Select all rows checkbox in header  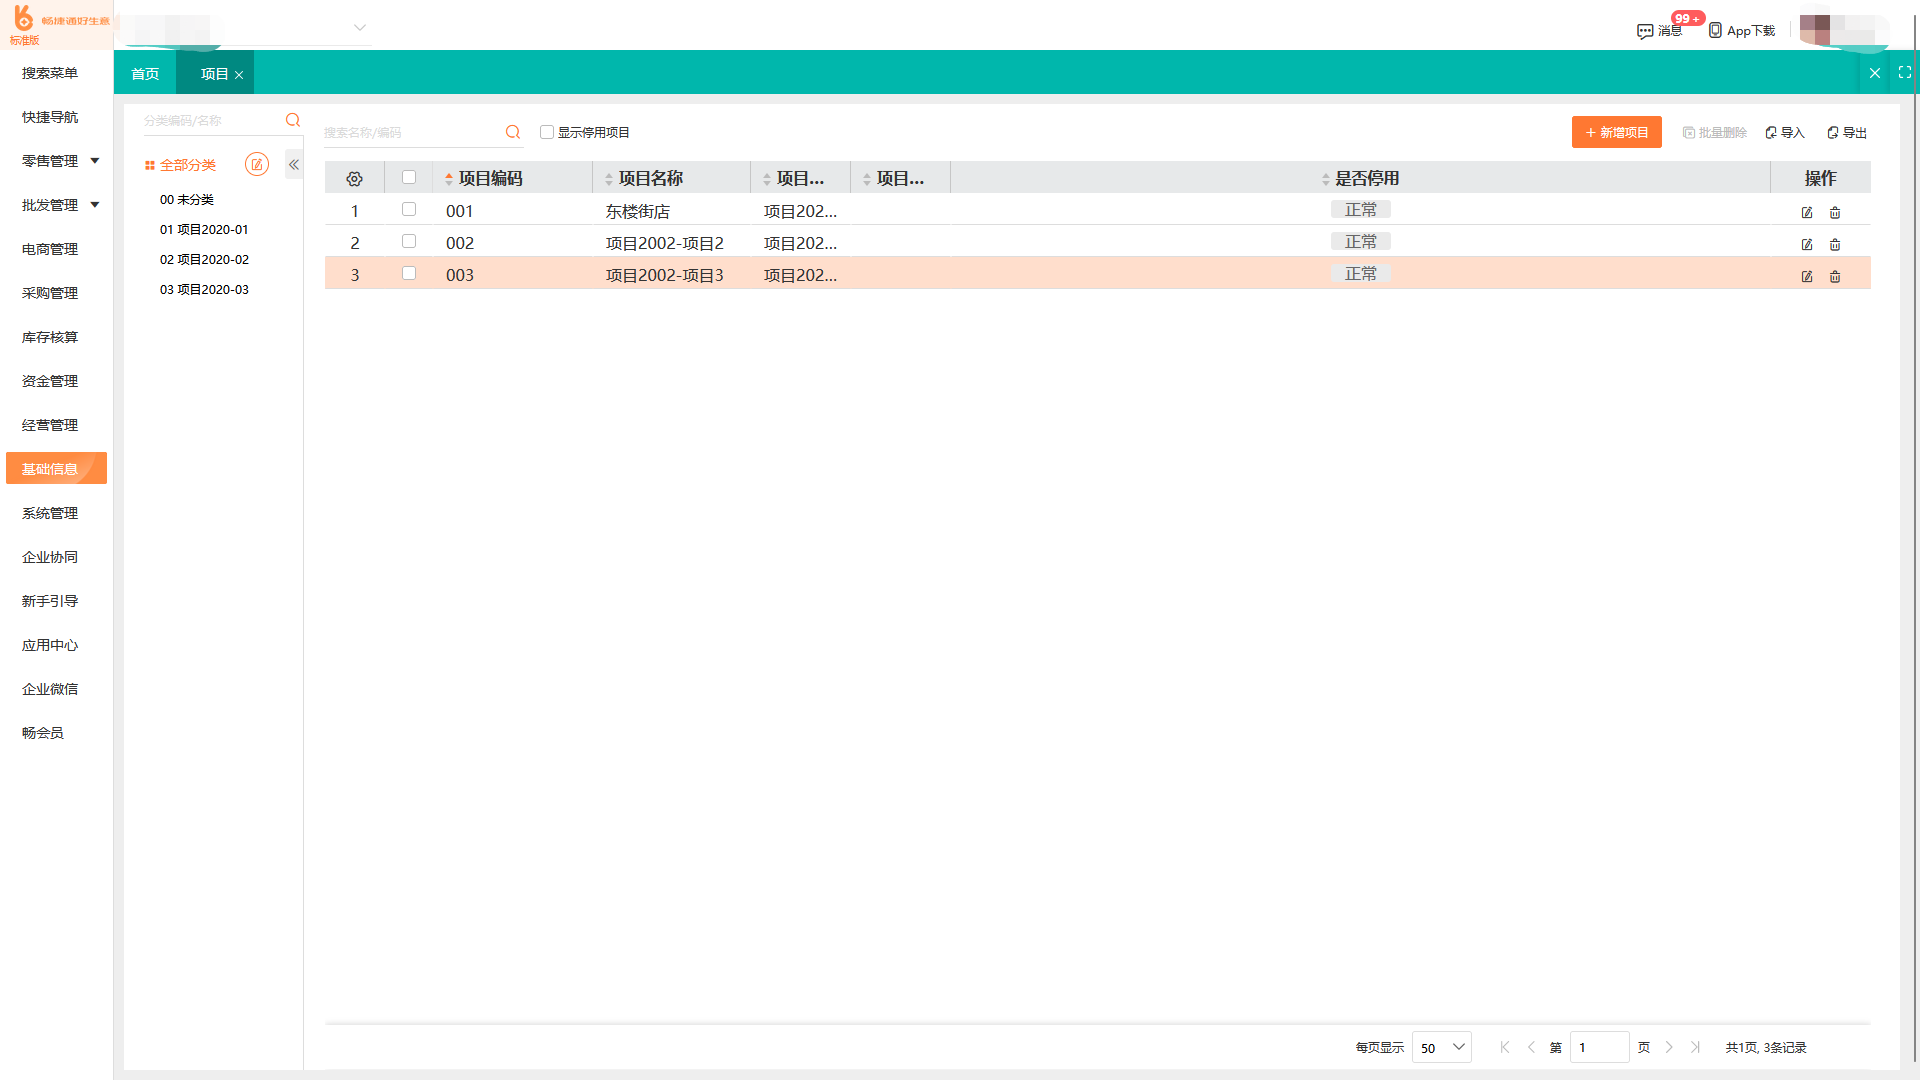click(x=409, y=177)
